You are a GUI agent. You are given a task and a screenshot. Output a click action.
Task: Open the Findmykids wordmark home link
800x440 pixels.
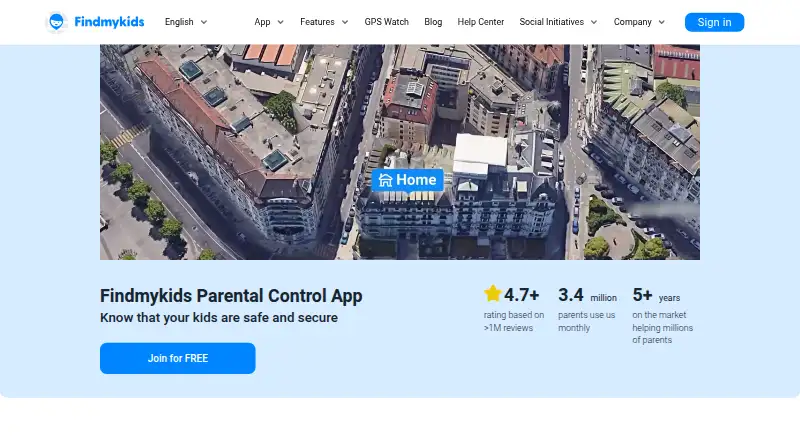[x=109, y=22]
